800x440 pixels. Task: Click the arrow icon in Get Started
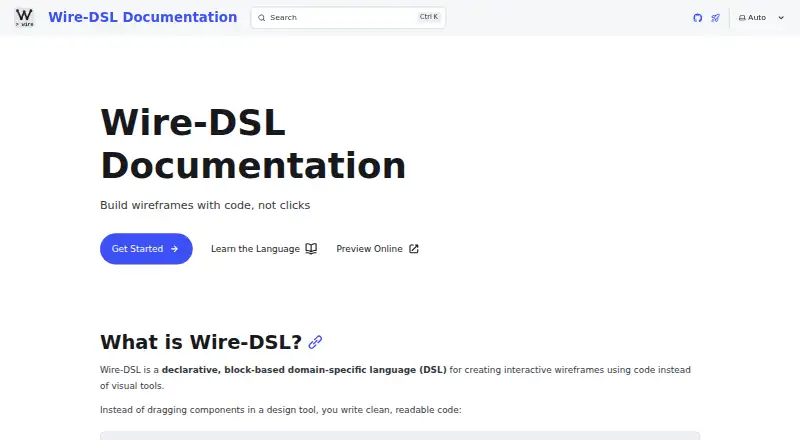[x=174, y=249]
